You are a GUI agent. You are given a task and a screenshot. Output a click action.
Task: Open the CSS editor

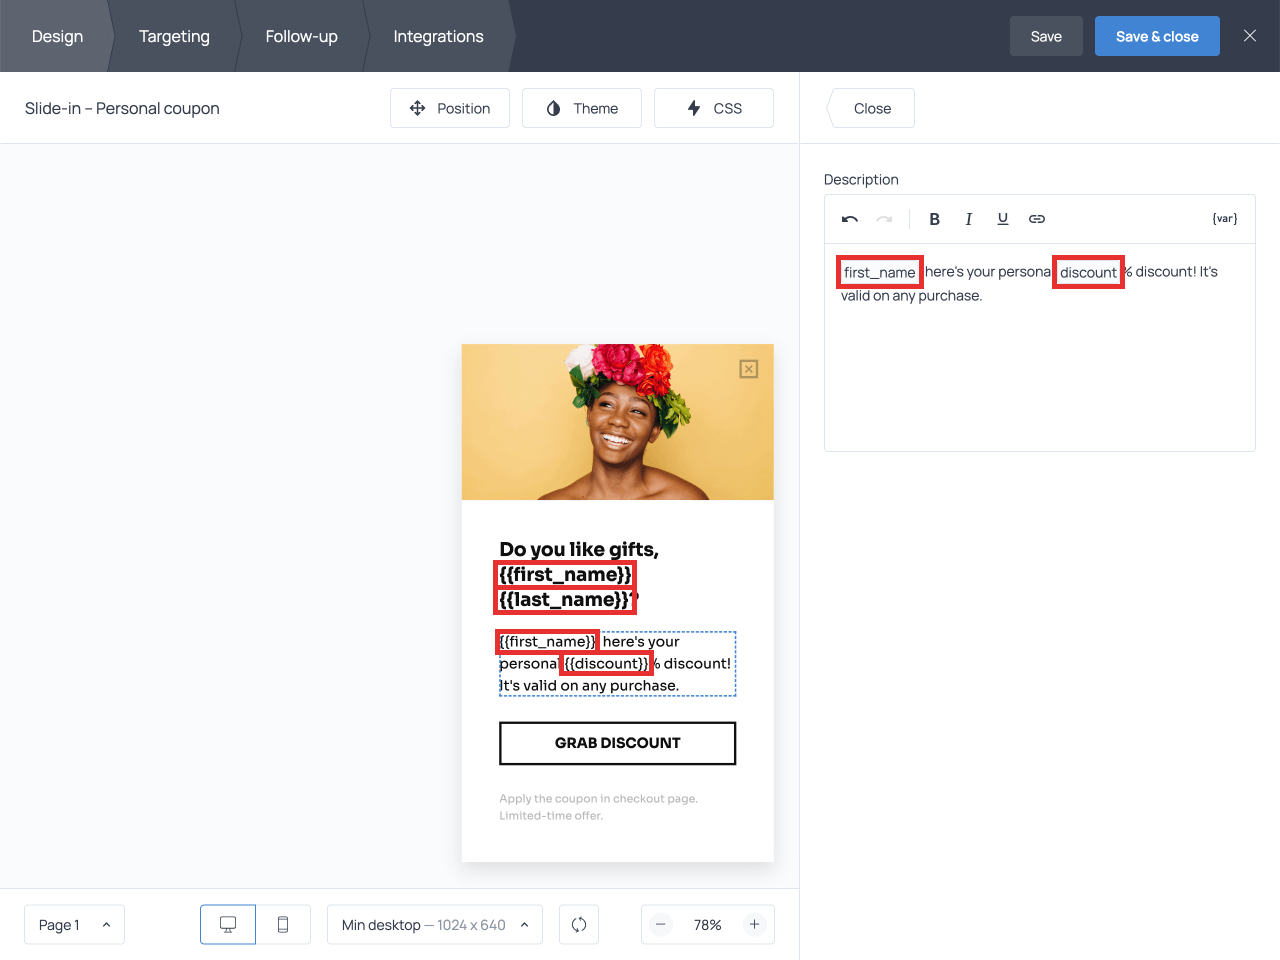(x=713, y=107)
